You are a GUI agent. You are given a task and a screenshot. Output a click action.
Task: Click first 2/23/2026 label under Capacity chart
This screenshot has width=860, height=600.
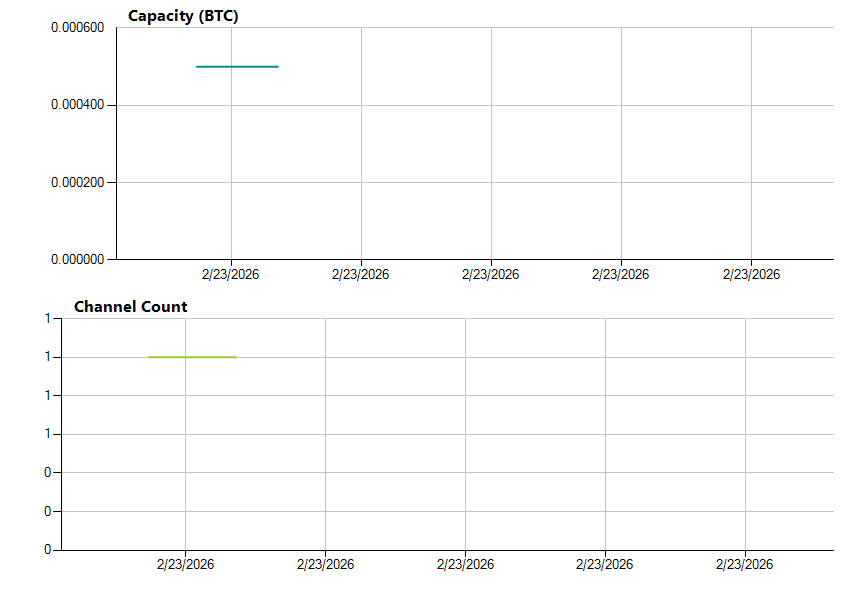coord(230,274)
